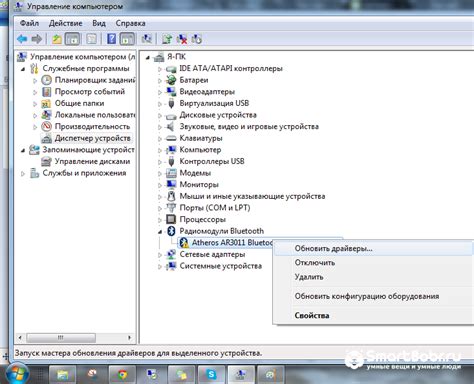Toggle the Show/Hide action pane button

(x=127, y=39)
